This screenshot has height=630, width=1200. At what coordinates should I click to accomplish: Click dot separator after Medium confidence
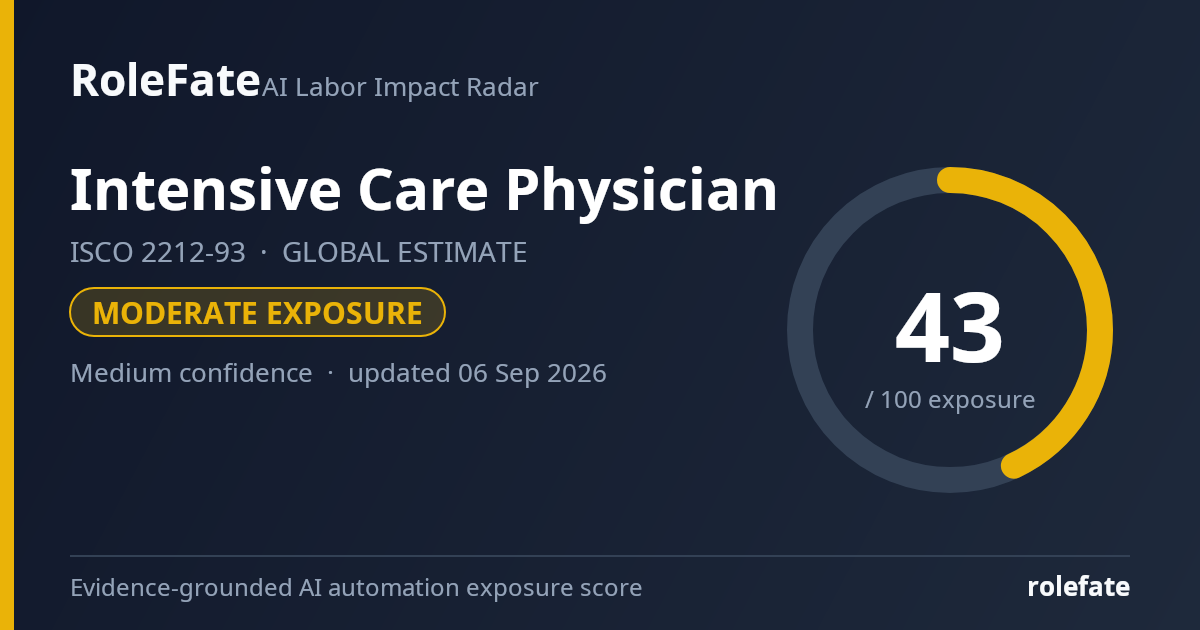point(331,374)
